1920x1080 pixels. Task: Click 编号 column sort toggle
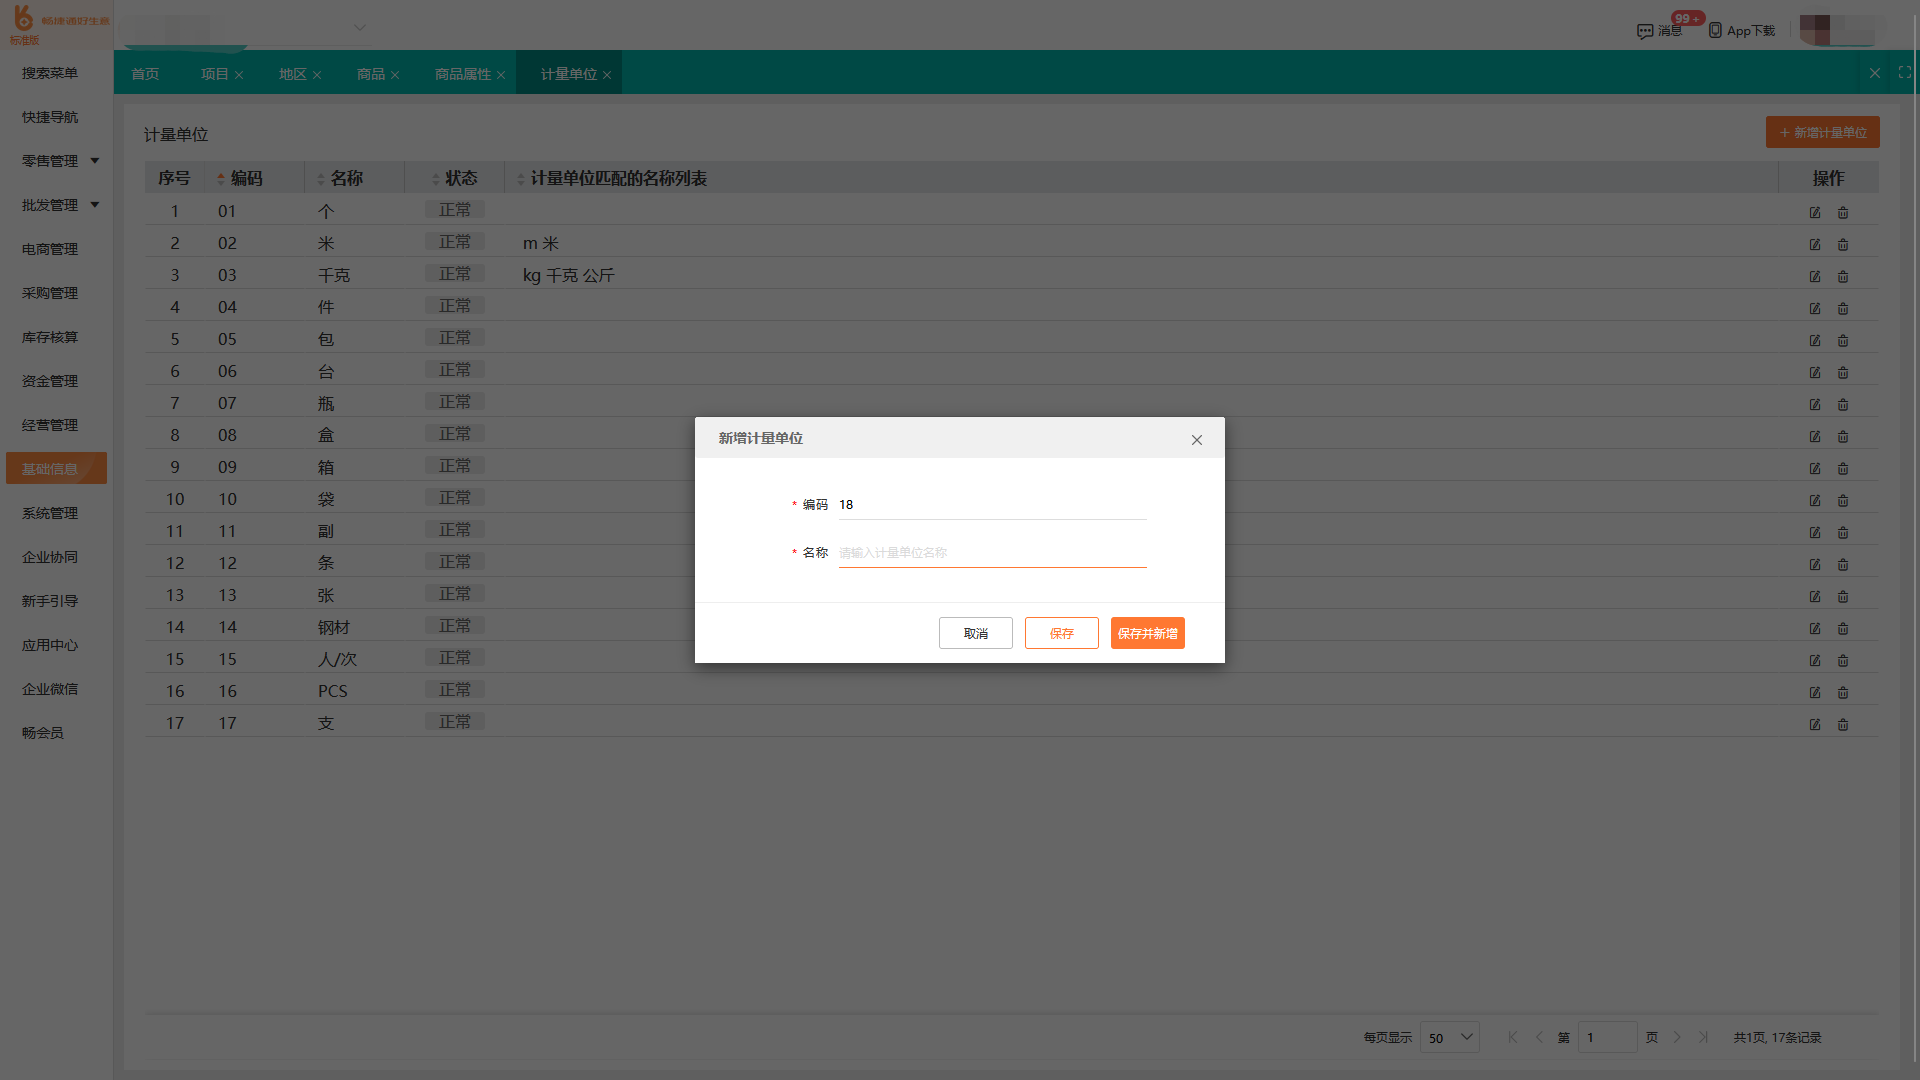pos(215,178)
